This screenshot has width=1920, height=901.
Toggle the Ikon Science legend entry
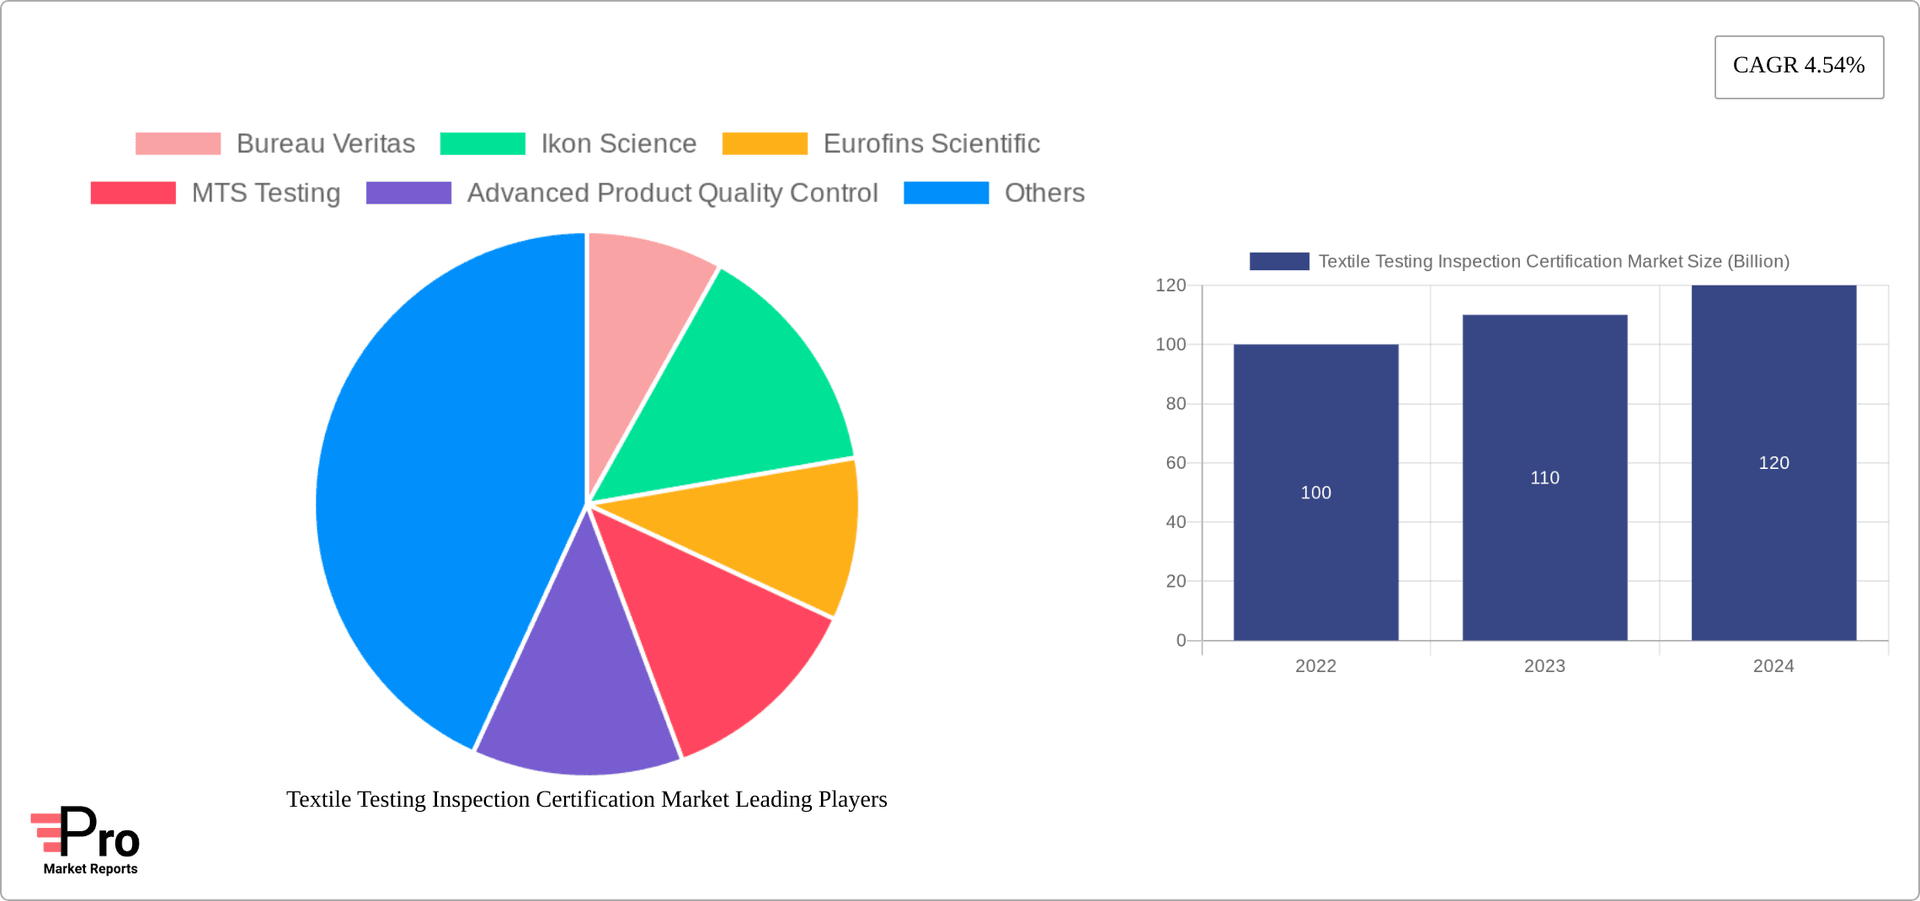[x=618, y=143]
